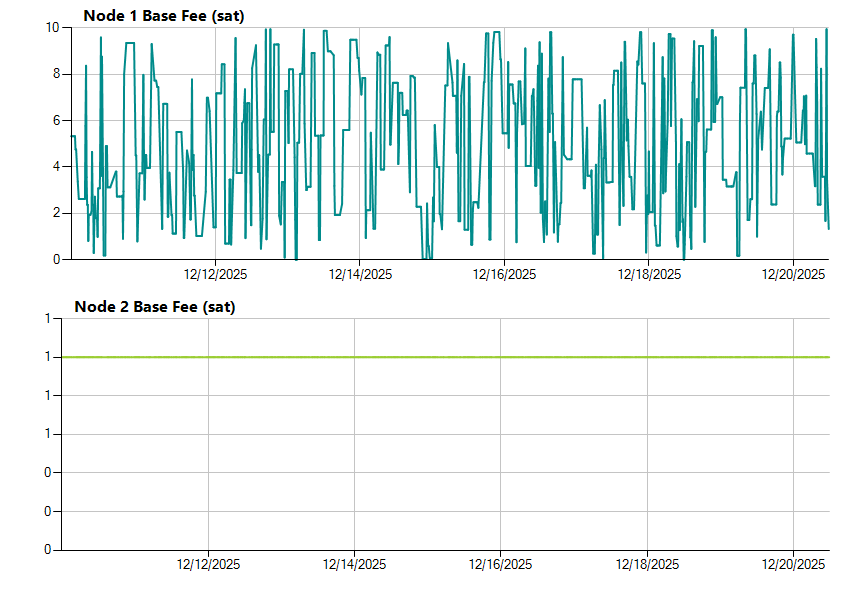This screenshot has height=600, width=860.
Task: Click the 8 value on Node 1 y-axis
Action: pyautogui.click(x=57, y=74)
